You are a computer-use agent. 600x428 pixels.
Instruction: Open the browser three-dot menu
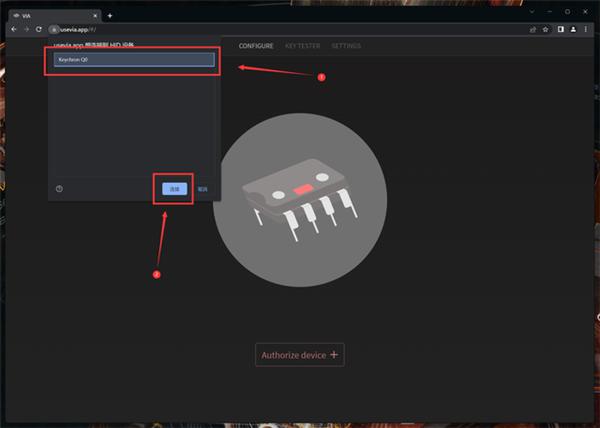tap(586, 30)
